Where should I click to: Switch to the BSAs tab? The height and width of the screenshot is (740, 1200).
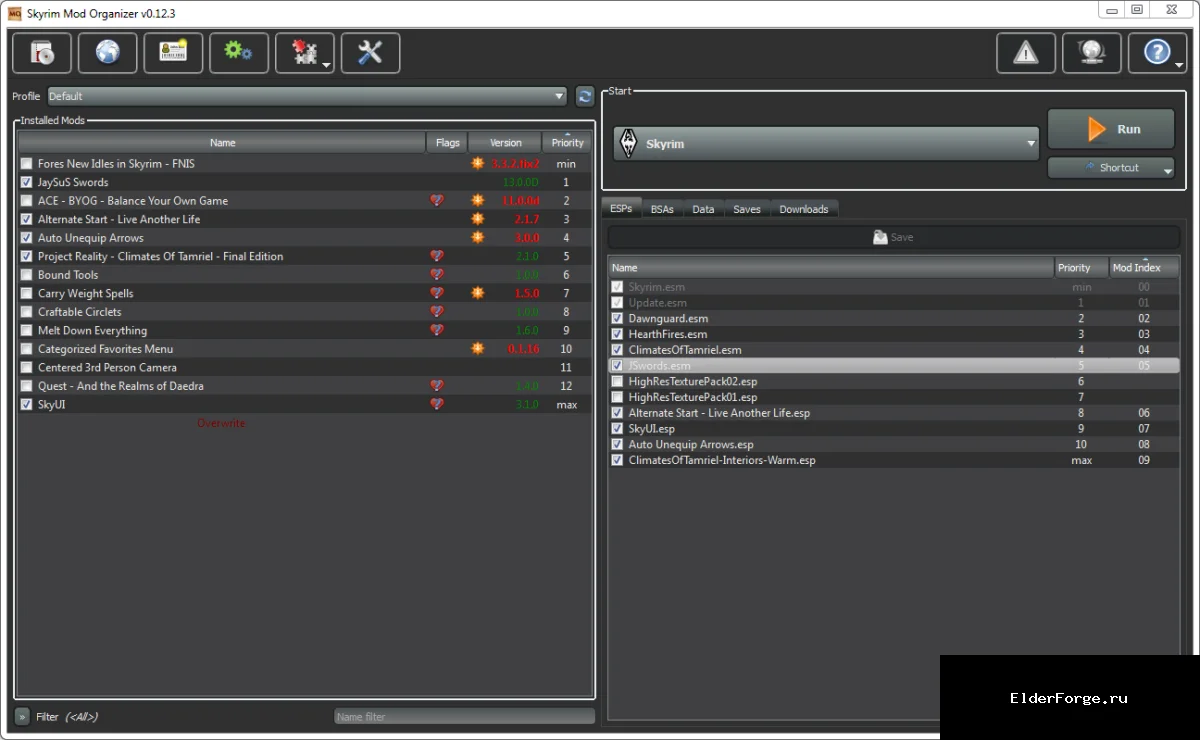(x=662, y=209)
